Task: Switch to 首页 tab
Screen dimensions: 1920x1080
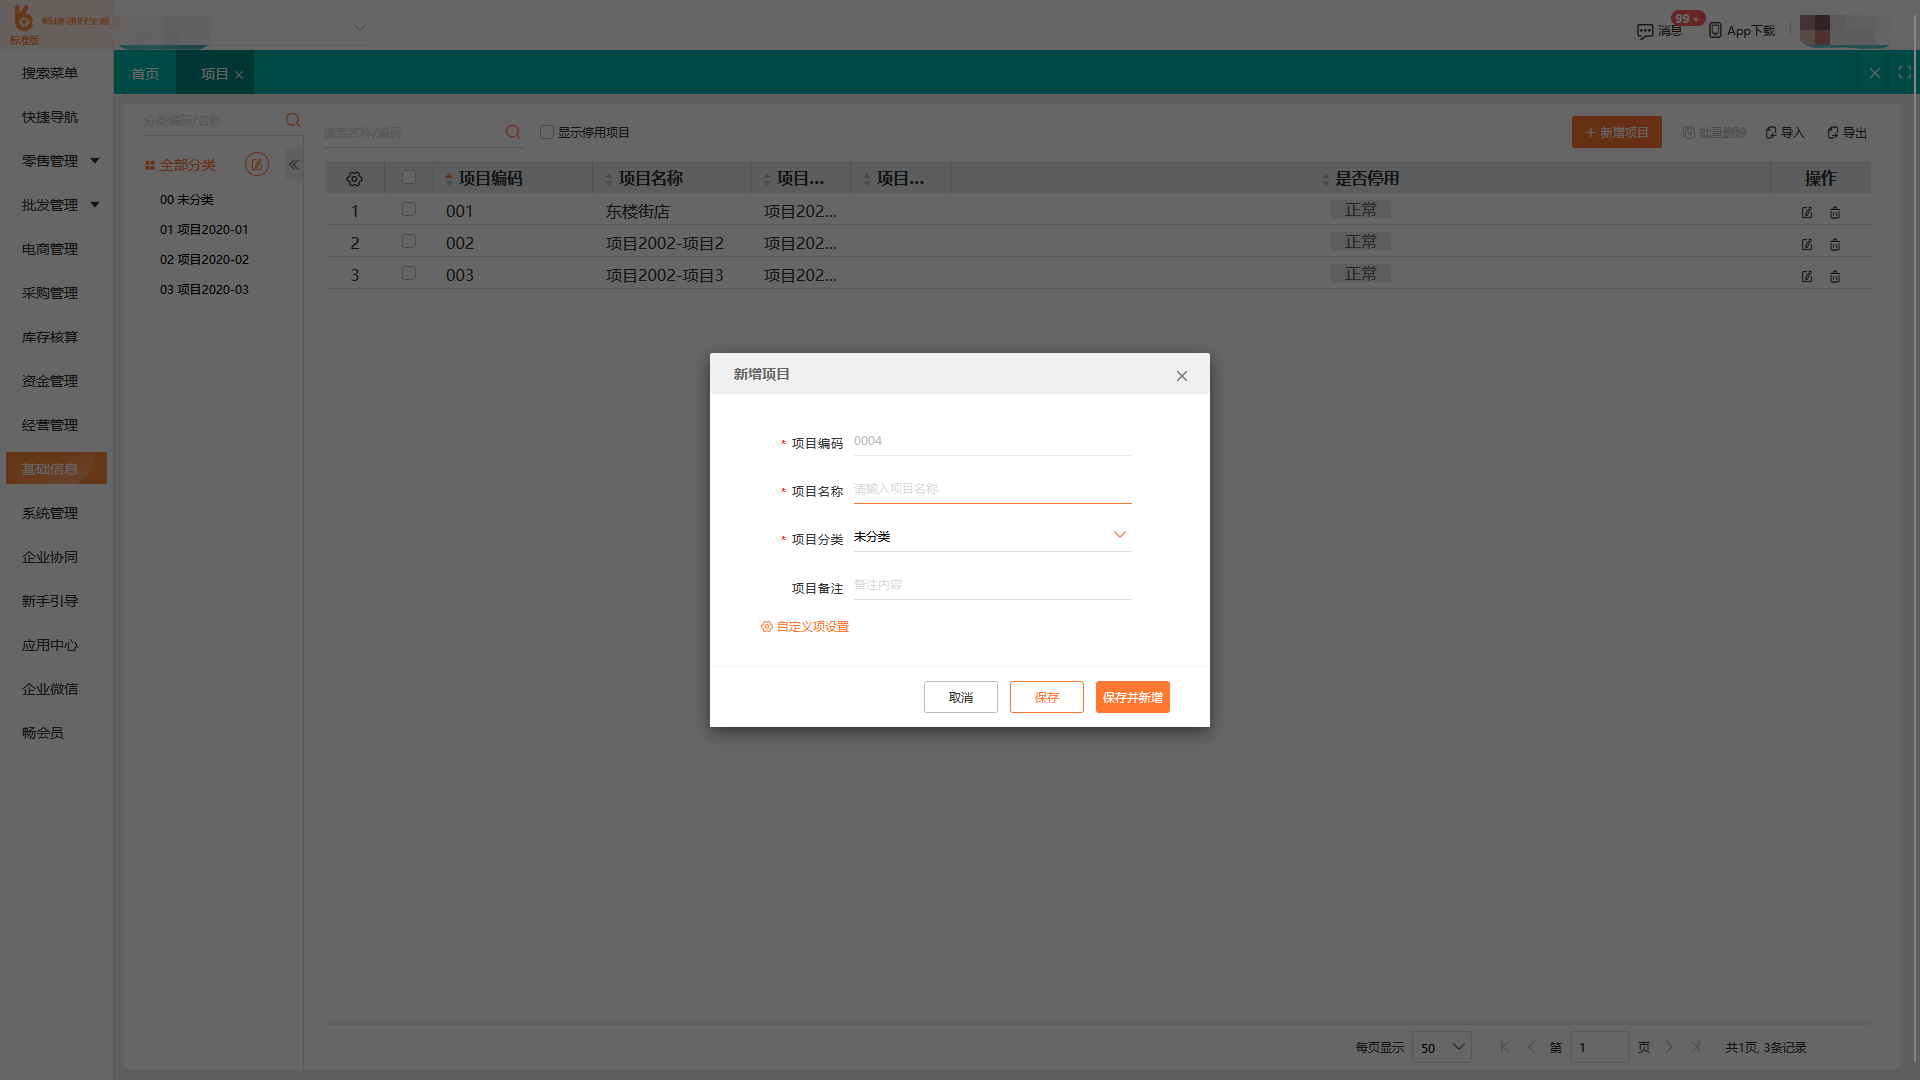Action: point(145,73)
